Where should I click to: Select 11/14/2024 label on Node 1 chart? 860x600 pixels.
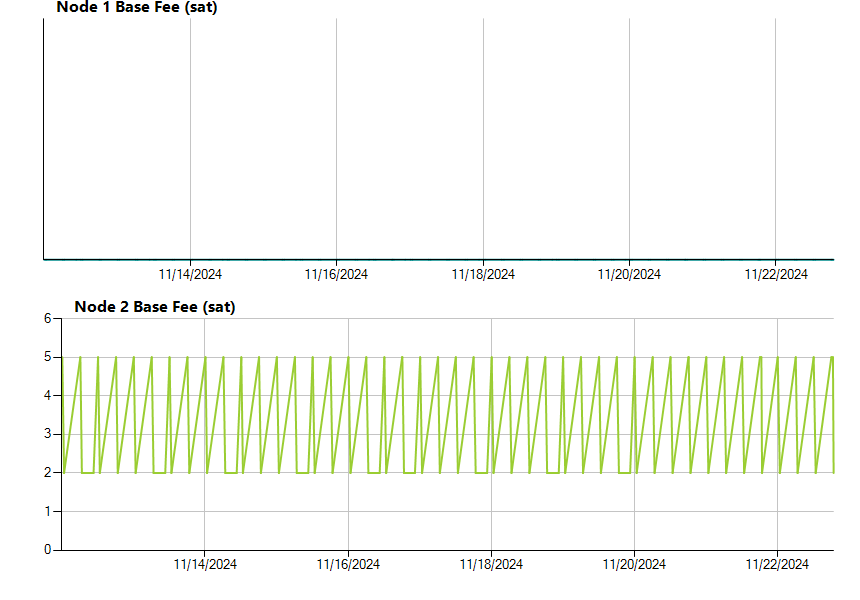click(190, 274)
